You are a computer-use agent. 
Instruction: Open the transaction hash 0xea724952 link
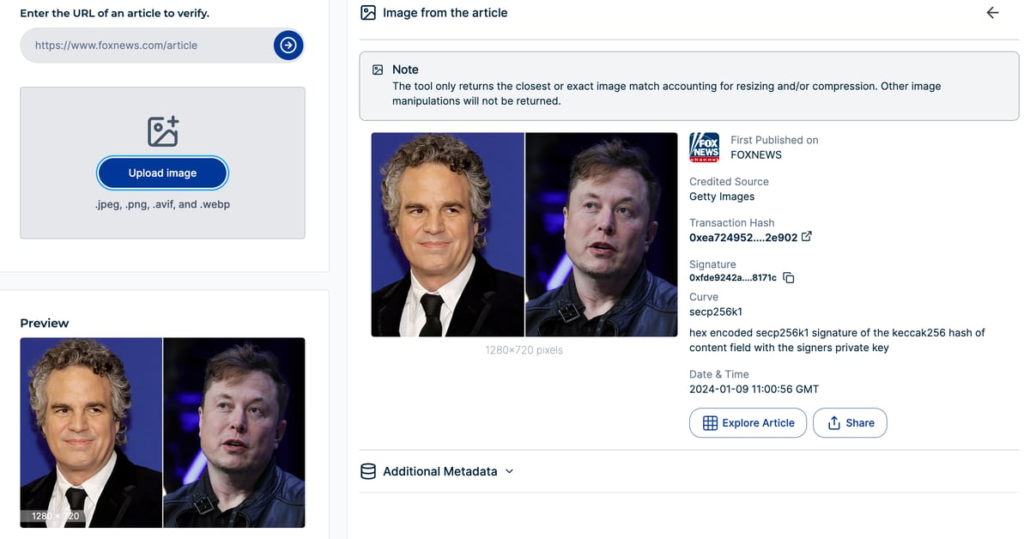(x=743, y=237)
